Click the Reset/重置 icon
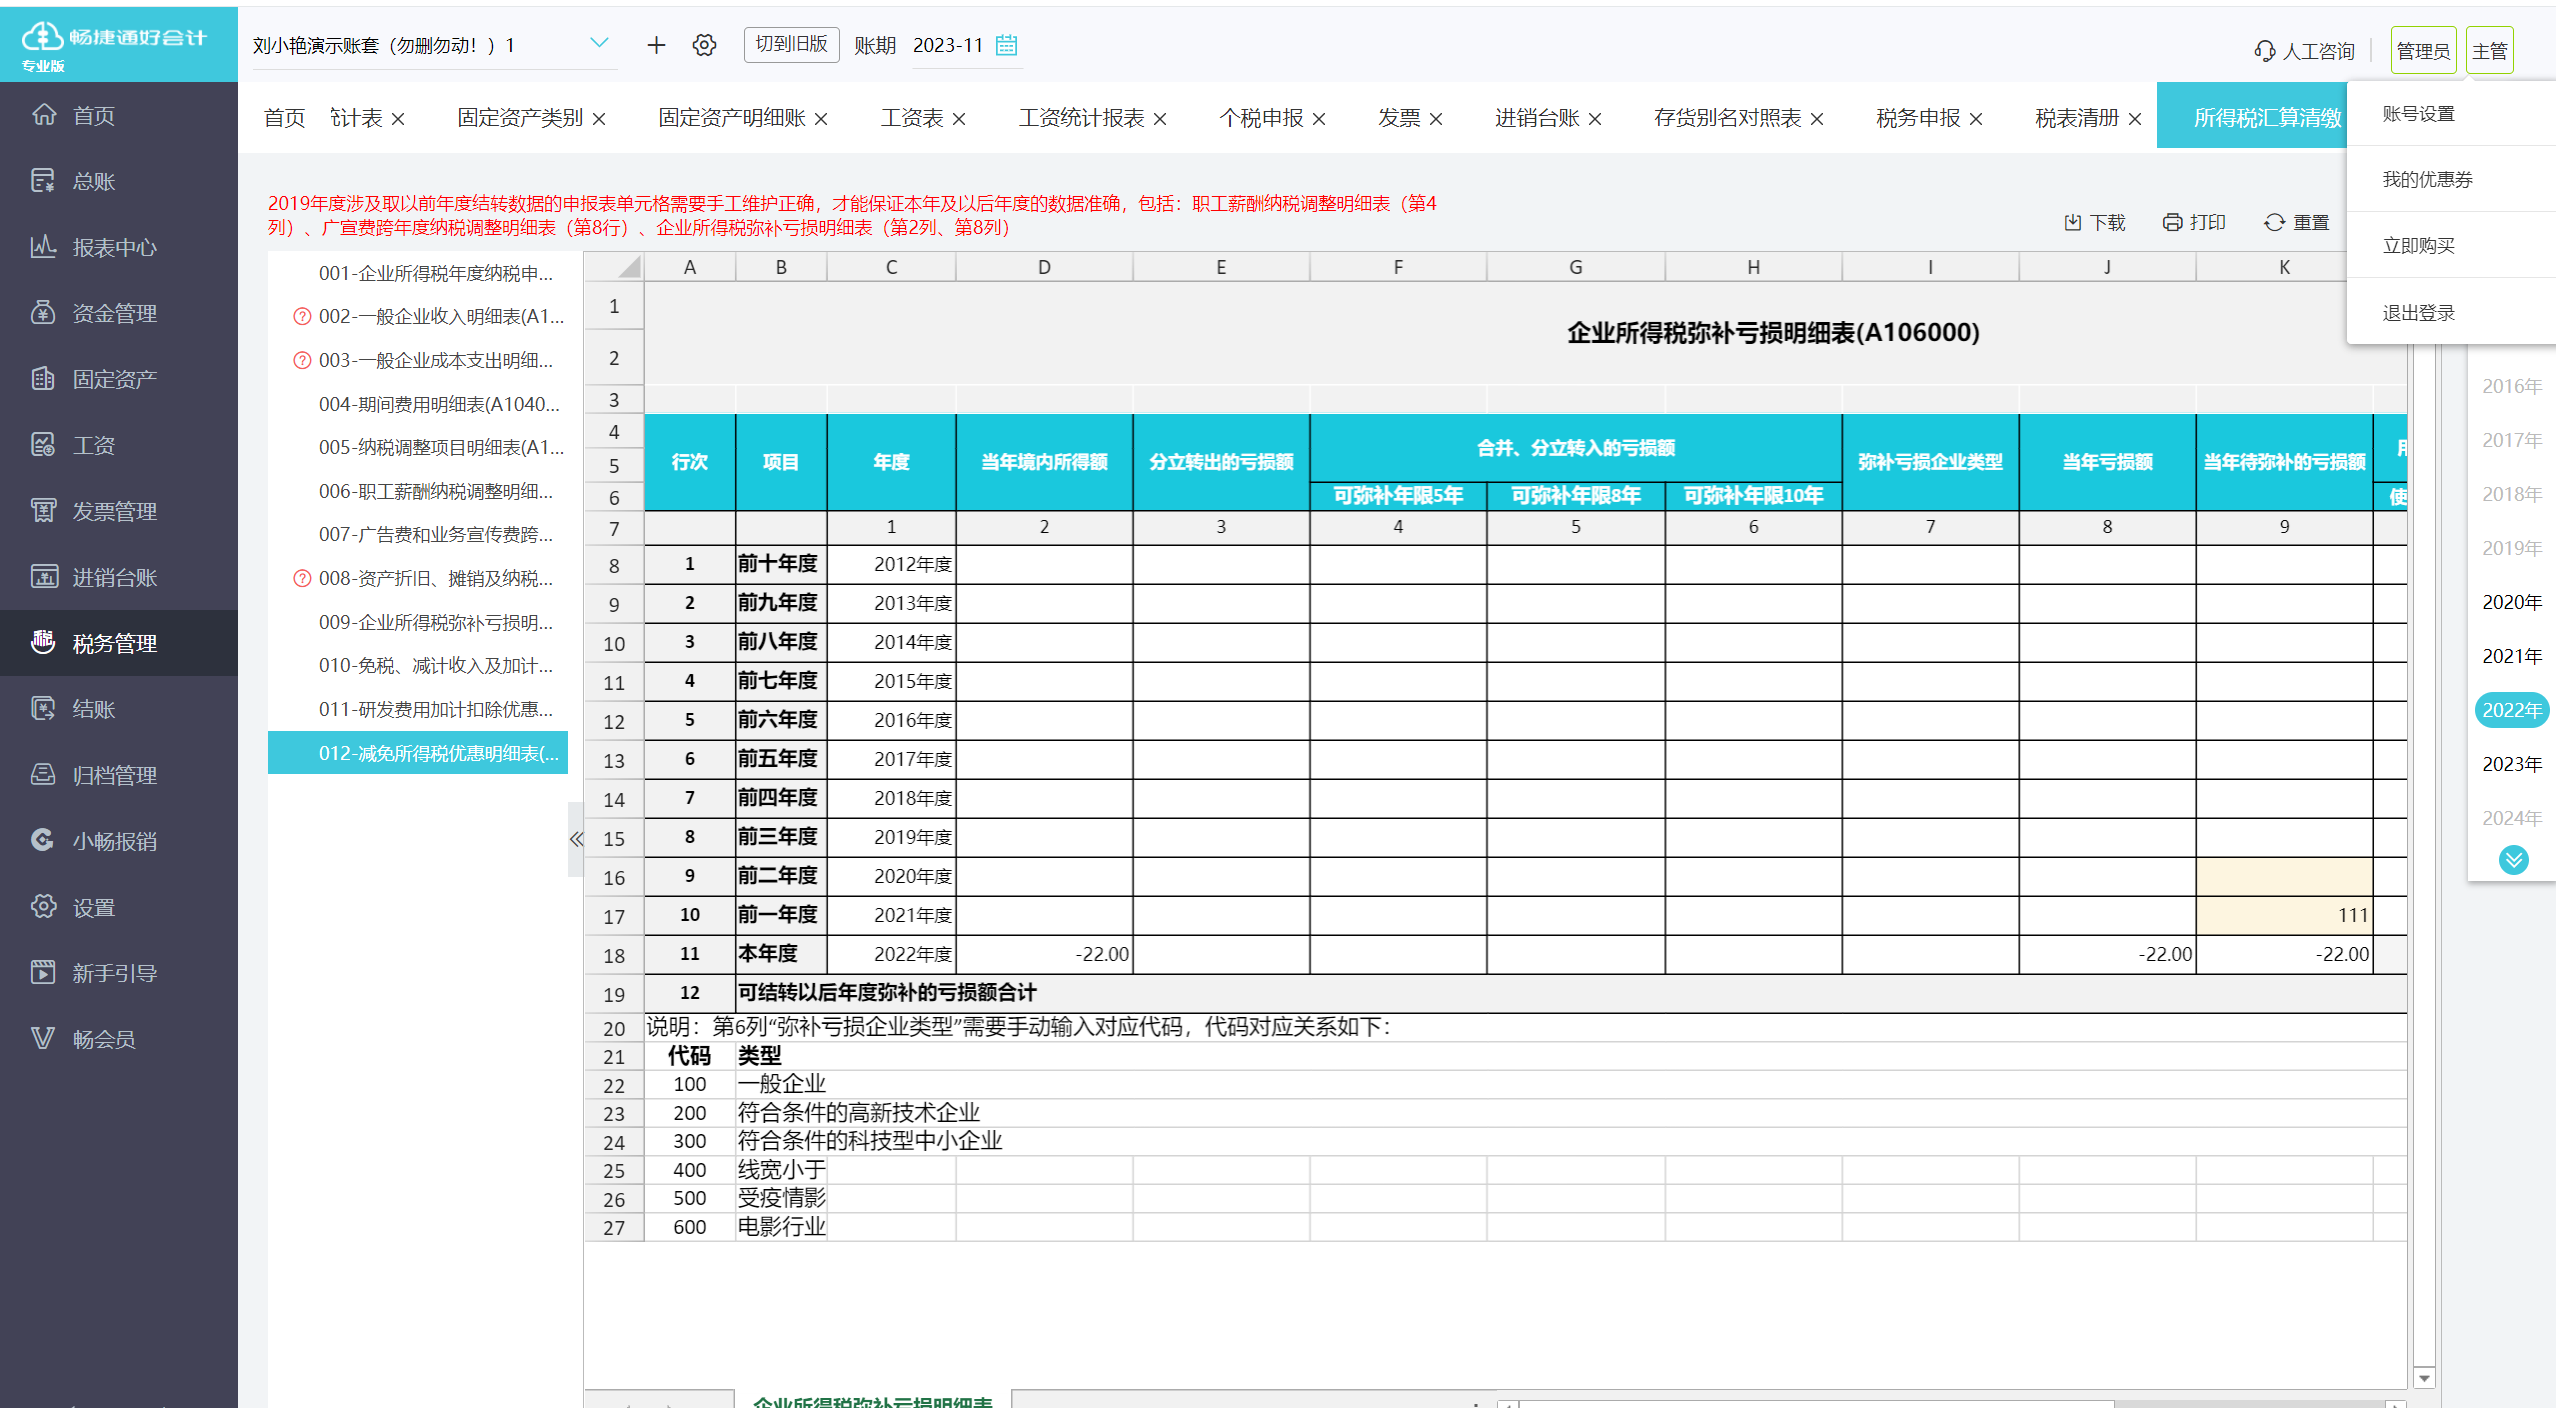 pyautogui.click(x=2272, y=222)
